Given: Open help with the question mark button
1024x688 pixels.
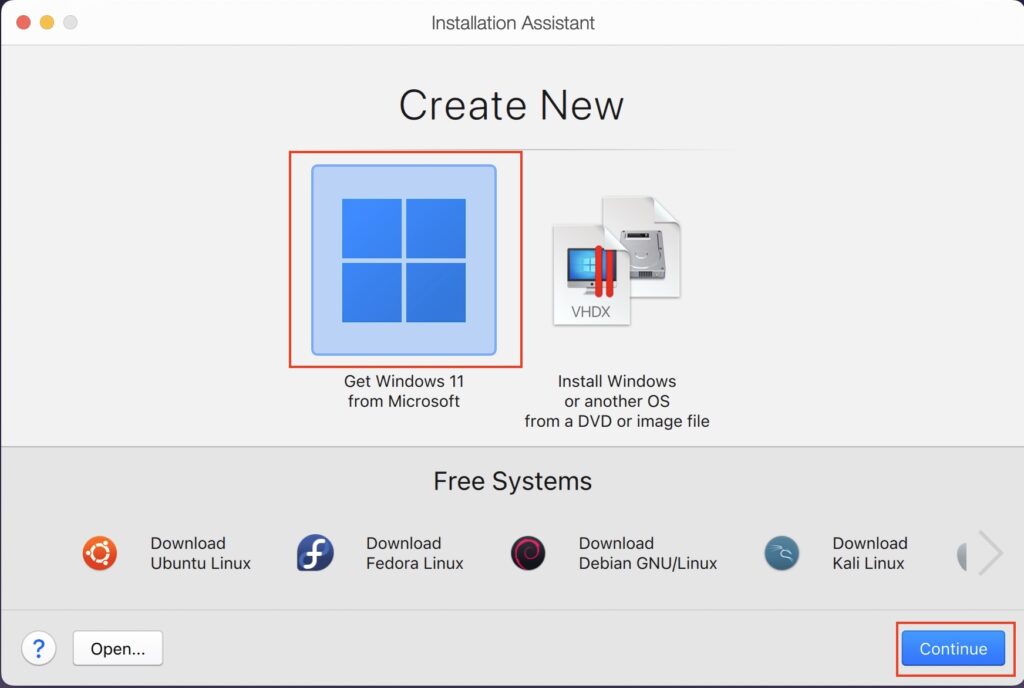Looking at the screenshot, I should point(39,648).
